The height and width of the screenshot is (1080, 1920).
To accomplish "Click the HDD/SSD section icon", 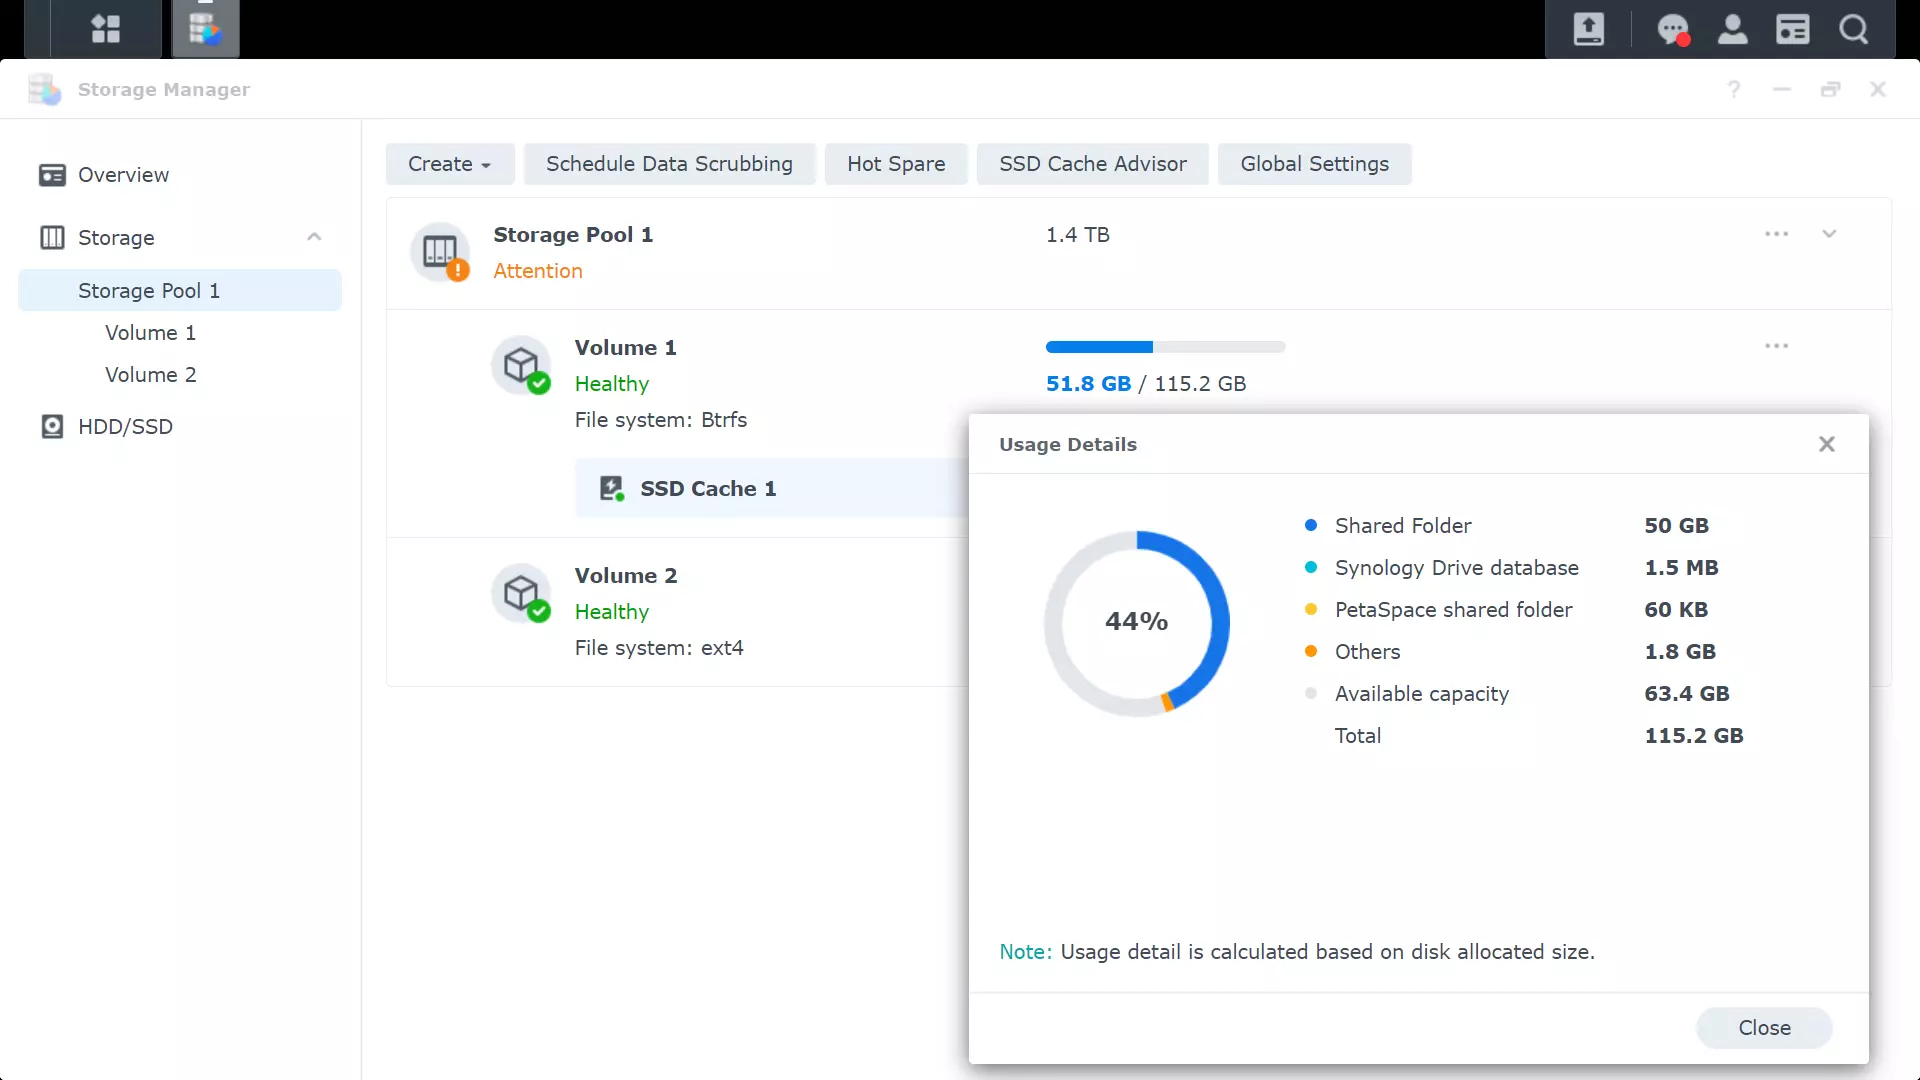I will click(x=49, y=426).
